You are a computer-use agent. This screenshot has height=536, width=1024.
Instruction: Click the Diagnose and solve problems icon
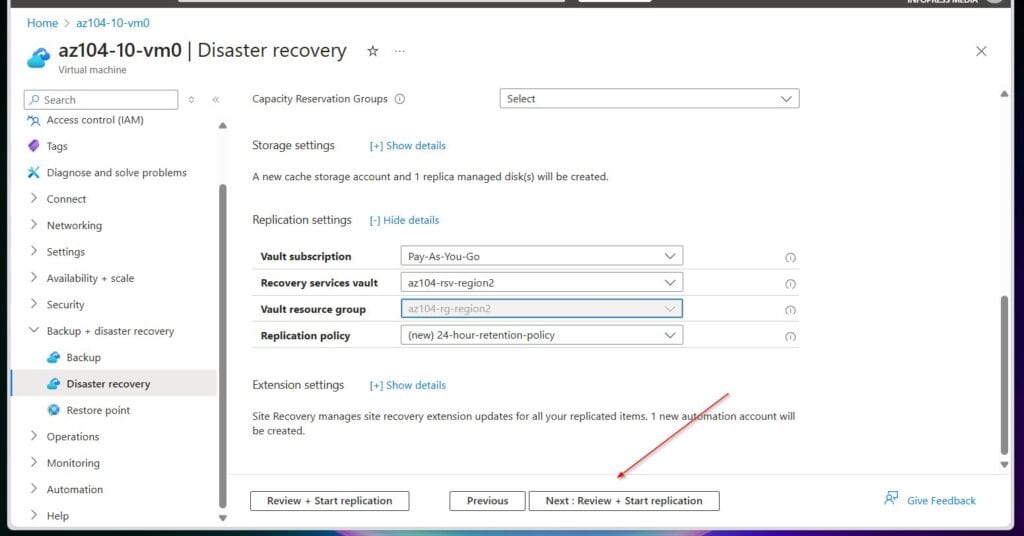33,172
